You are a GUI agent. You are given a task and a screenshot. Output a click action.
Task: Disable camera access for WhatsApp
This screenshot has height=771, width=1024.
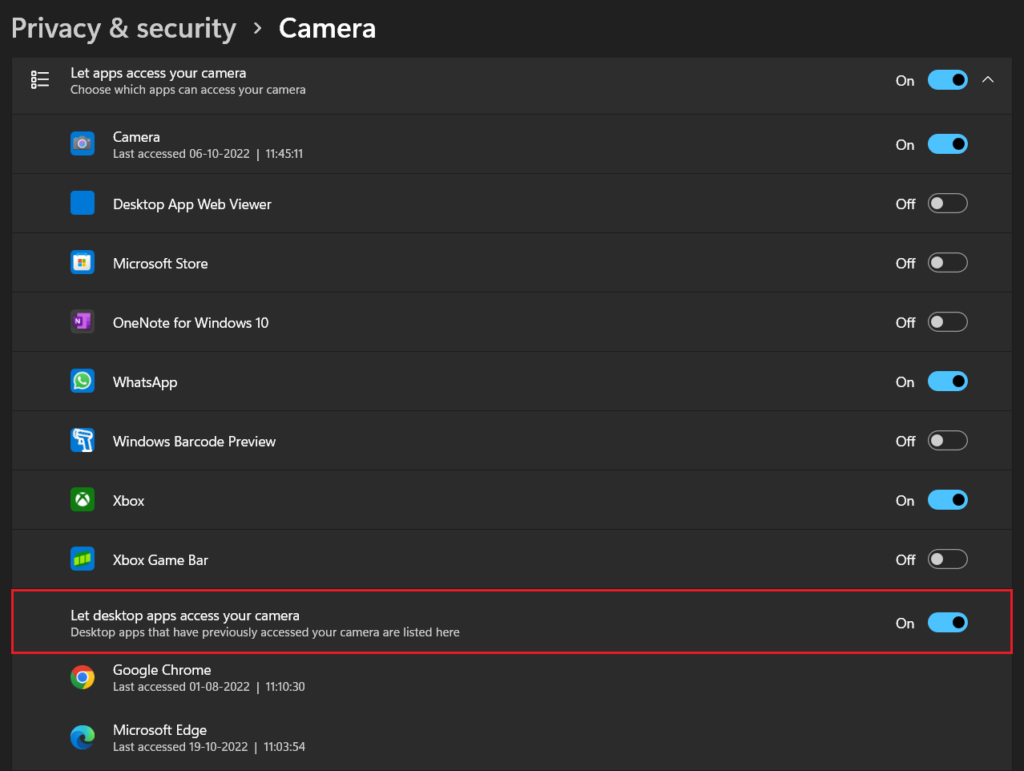click(948, 381)
